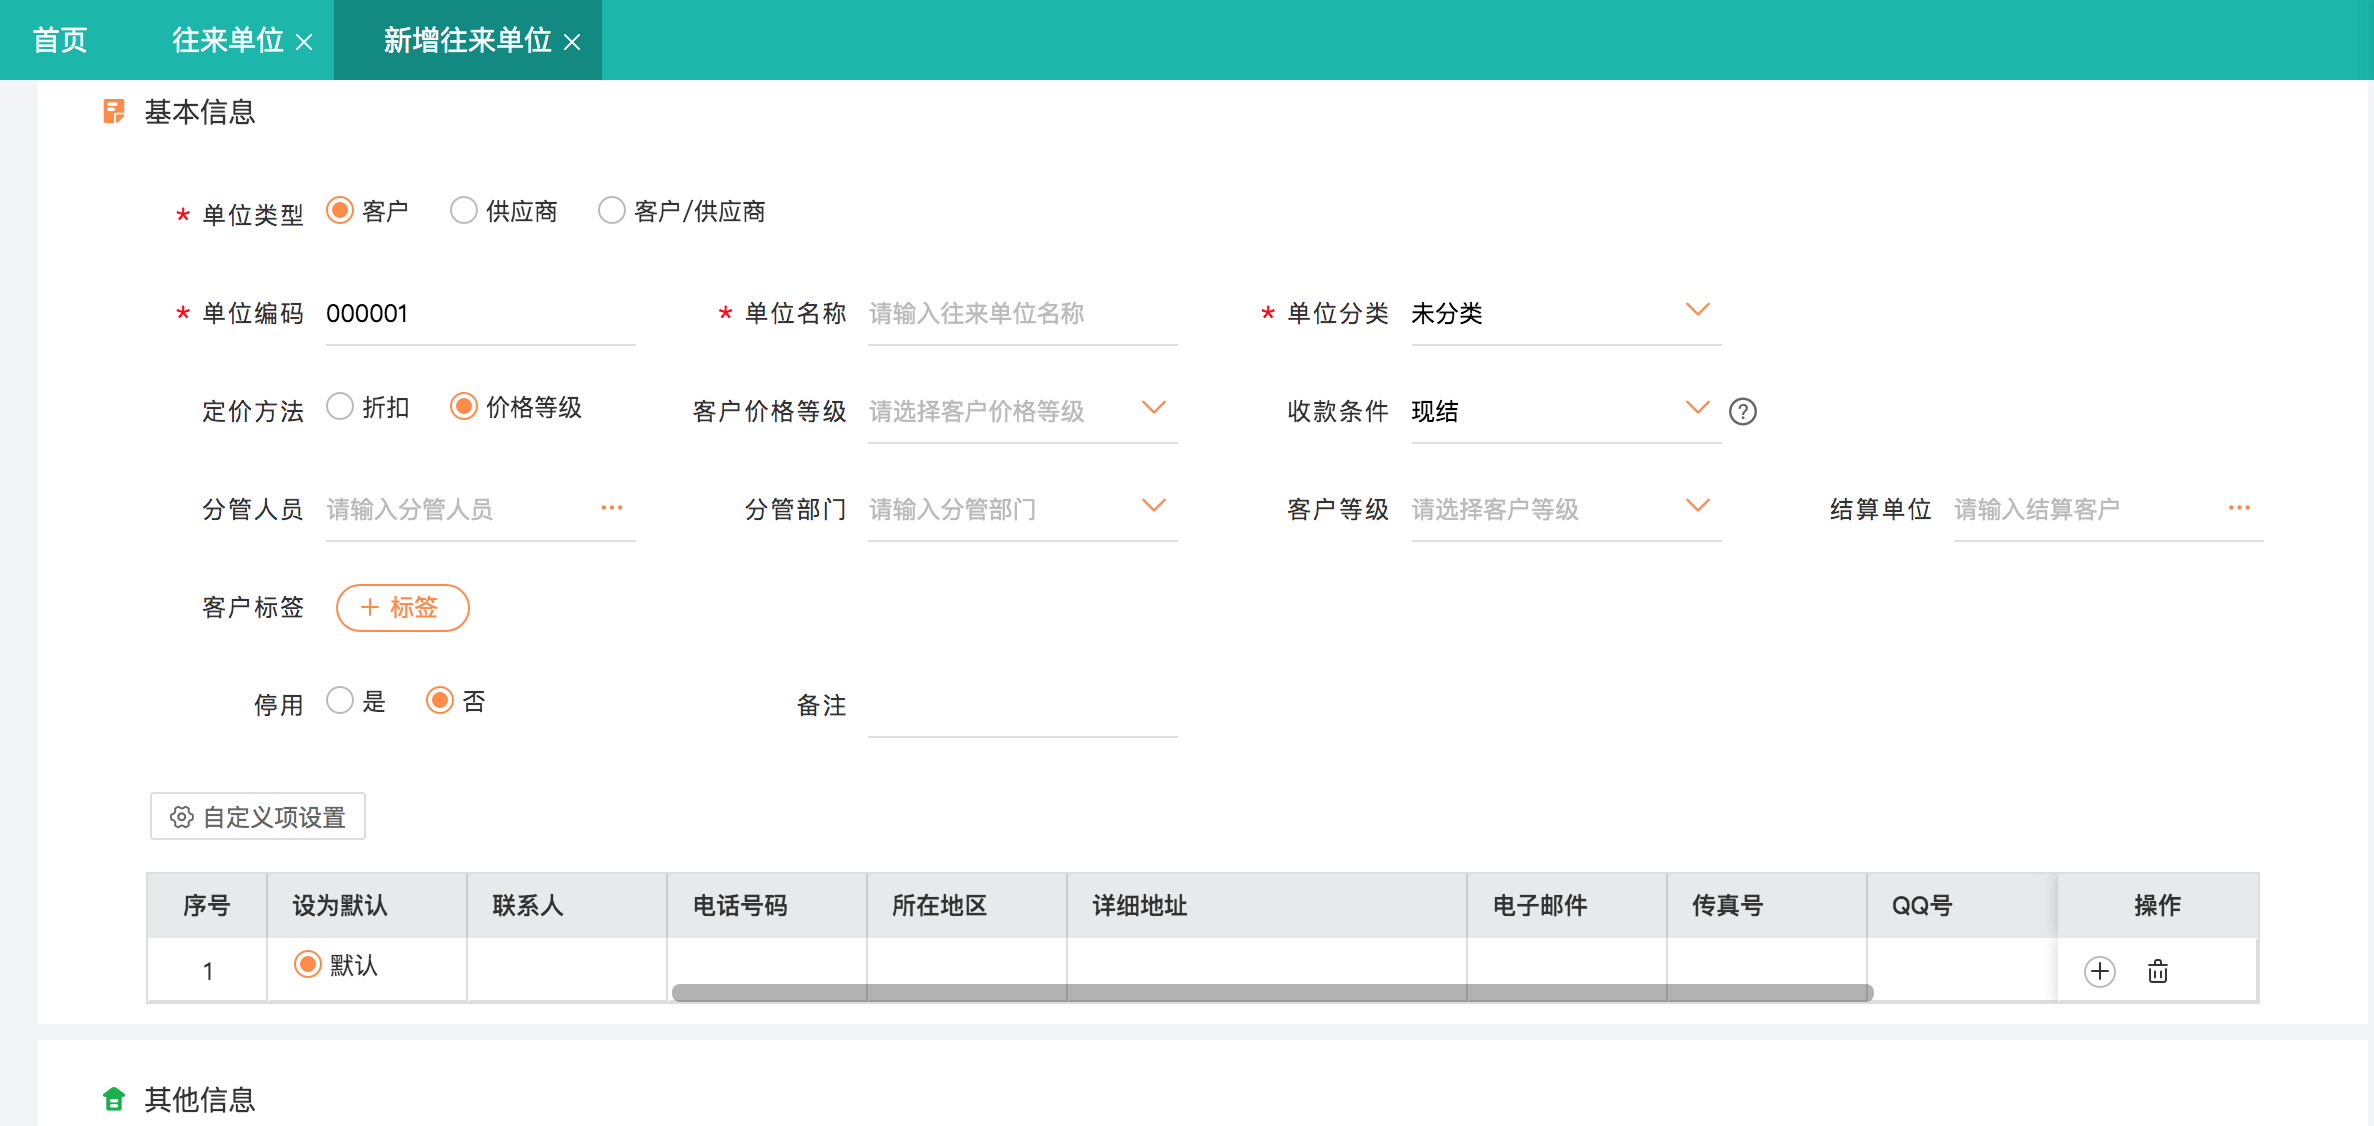Toggle 停用 to 是

point(338,699)
